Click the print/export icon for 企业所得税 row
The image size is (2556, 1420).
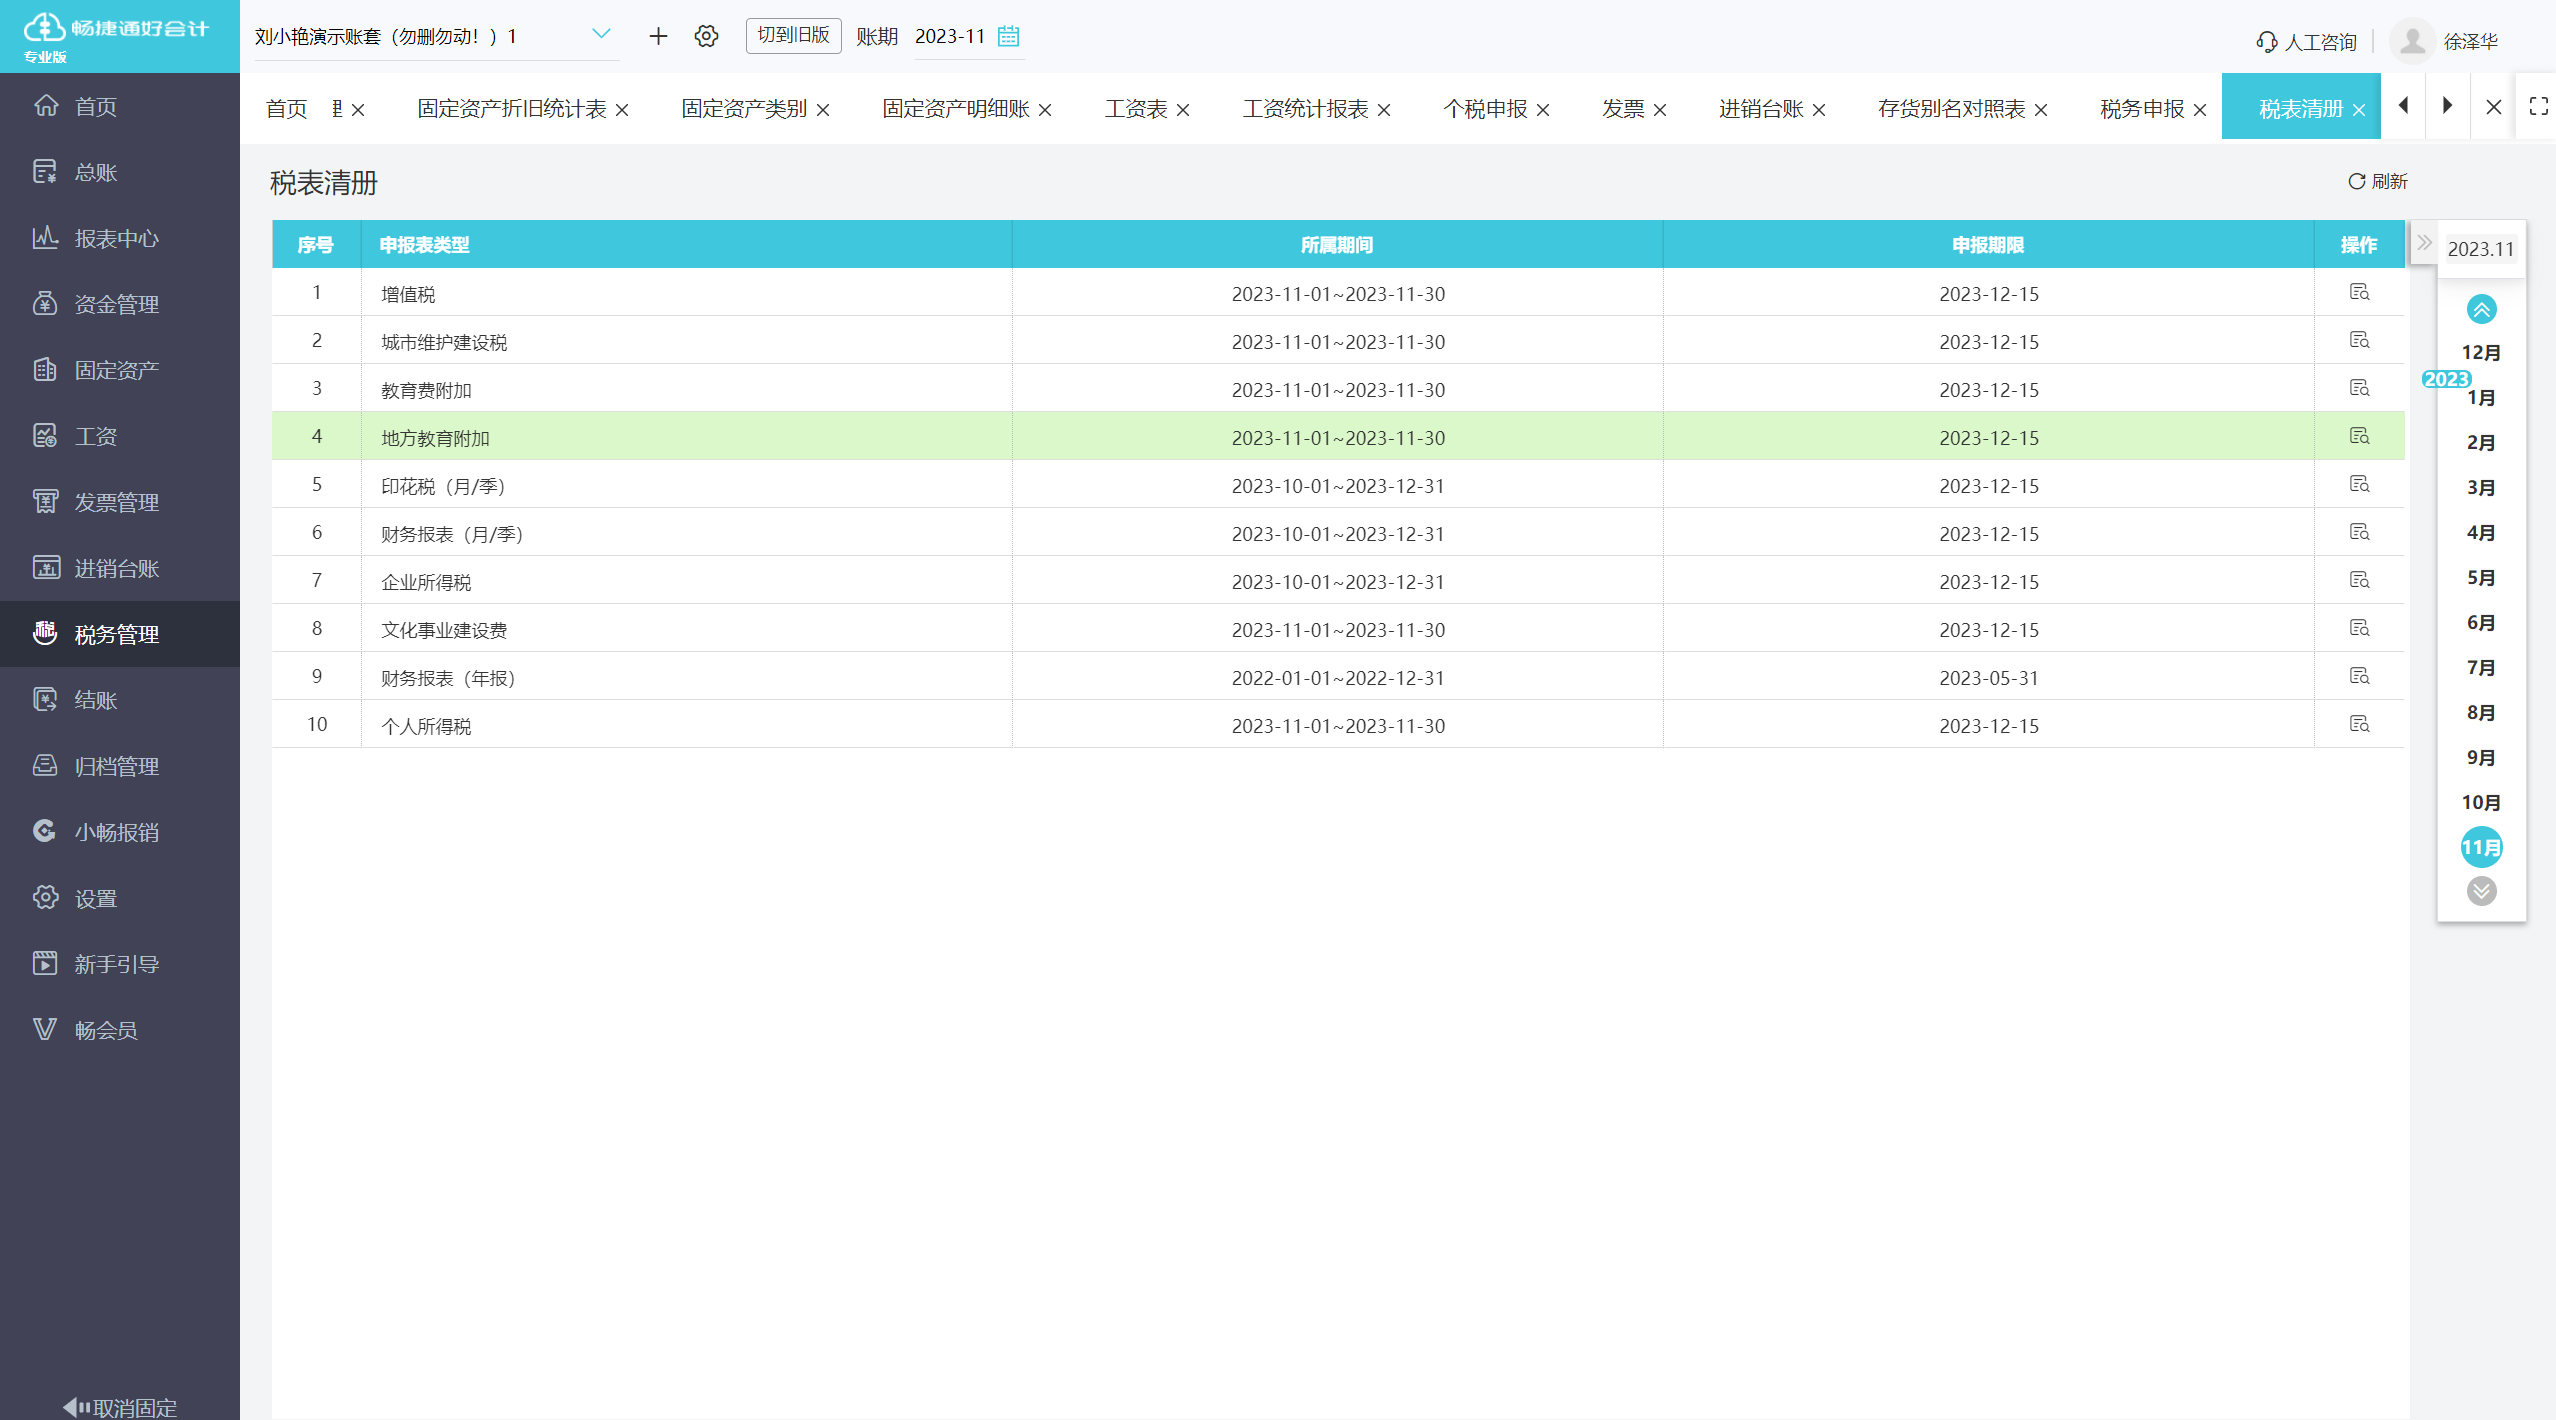point(2358,581)
